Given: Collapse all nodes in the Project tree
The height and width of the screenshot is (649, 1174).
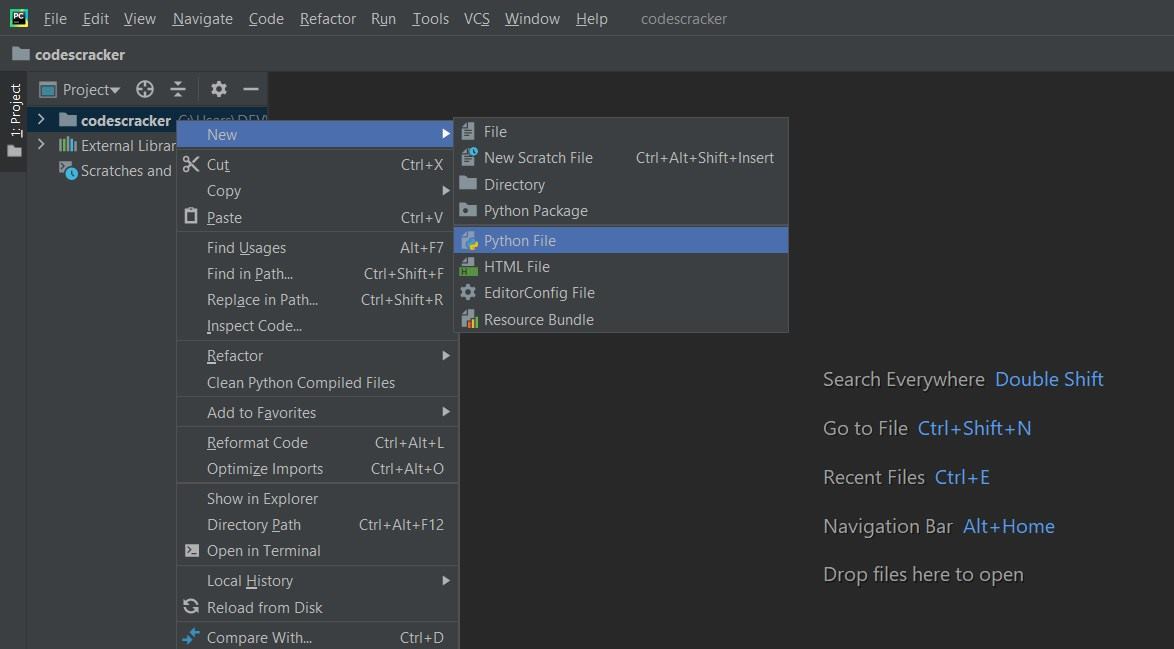Looking at the screenshot, I should [178, 89].
